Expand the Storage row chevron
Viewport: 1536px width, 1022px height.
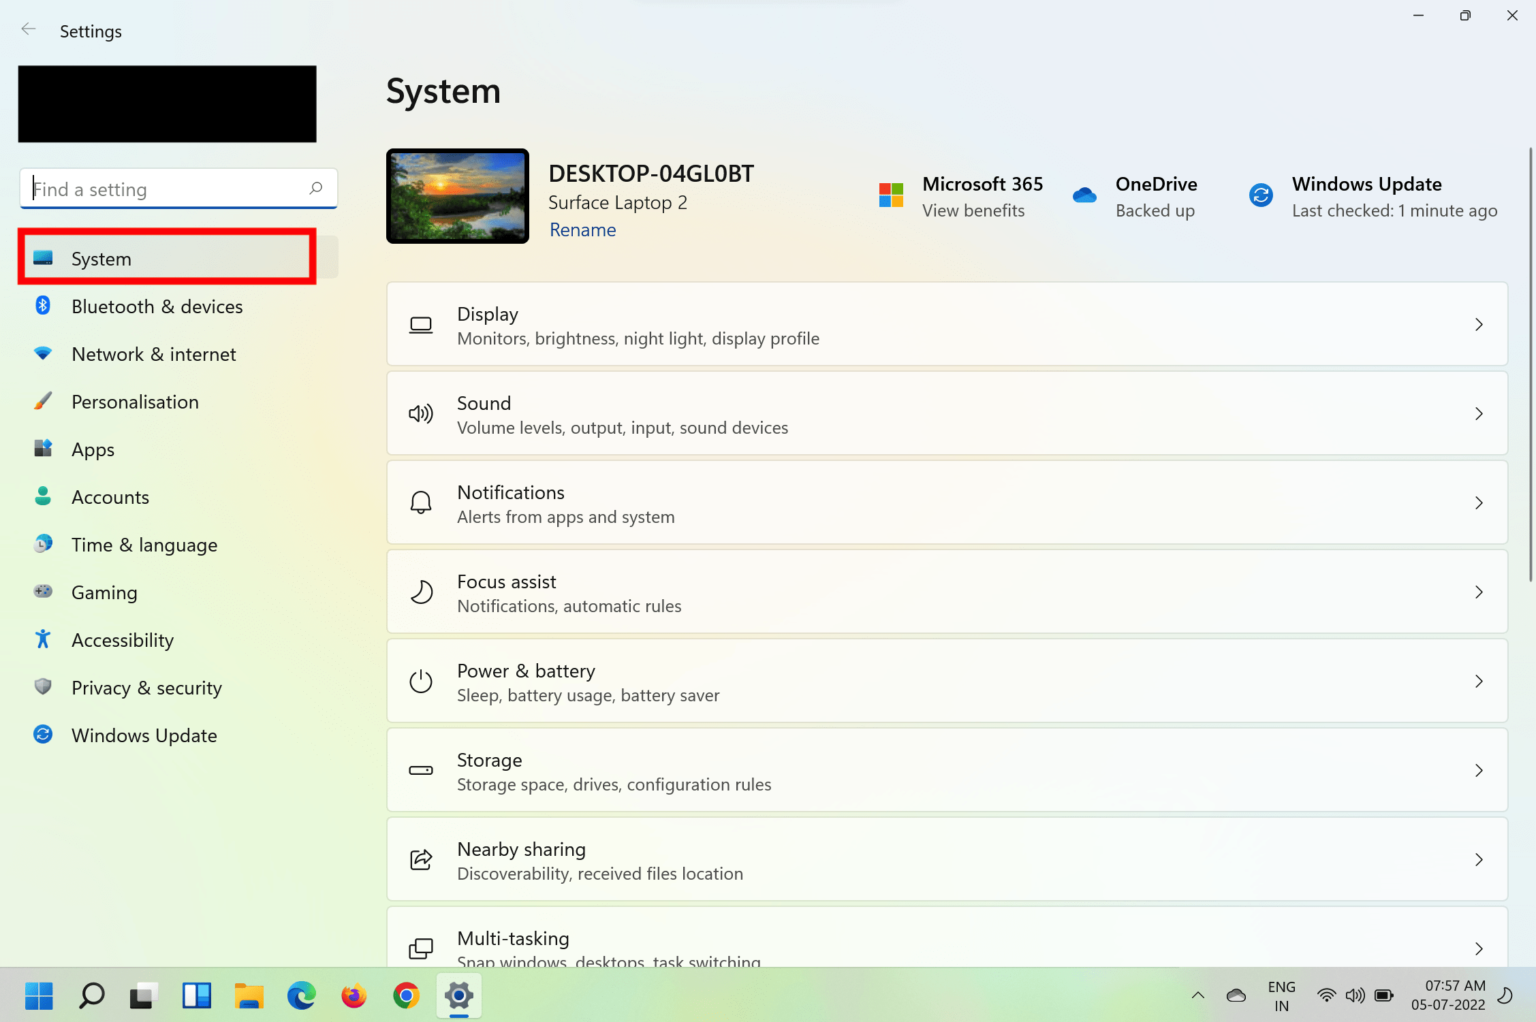(x=1479, y=770)
